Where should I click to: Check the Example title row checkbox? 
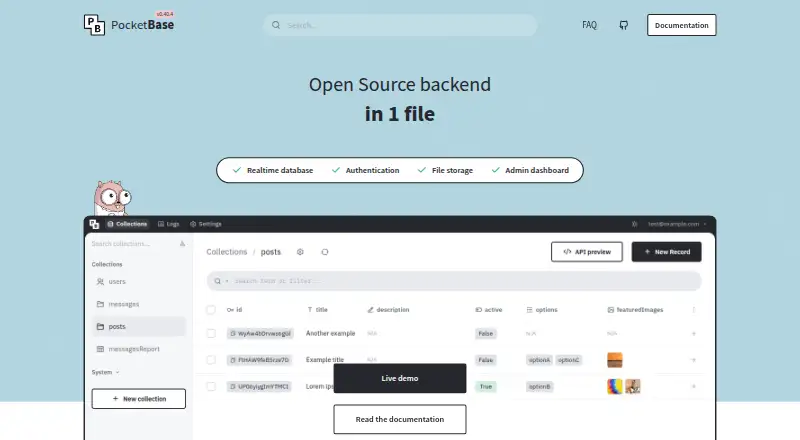(211, 360)
